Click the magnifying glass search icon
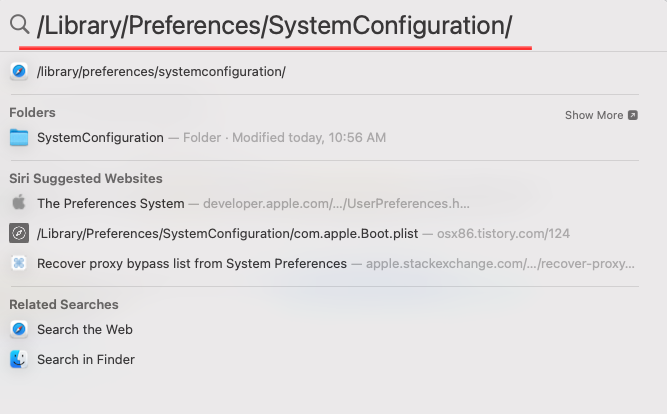Screen dimensions: 667x414 point(20,24)
